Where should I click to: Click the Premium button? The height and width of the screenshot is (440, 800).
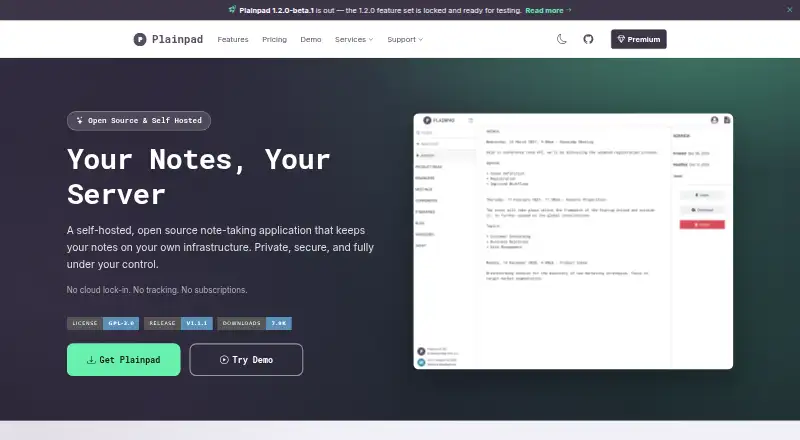click(x=639, y=39)
